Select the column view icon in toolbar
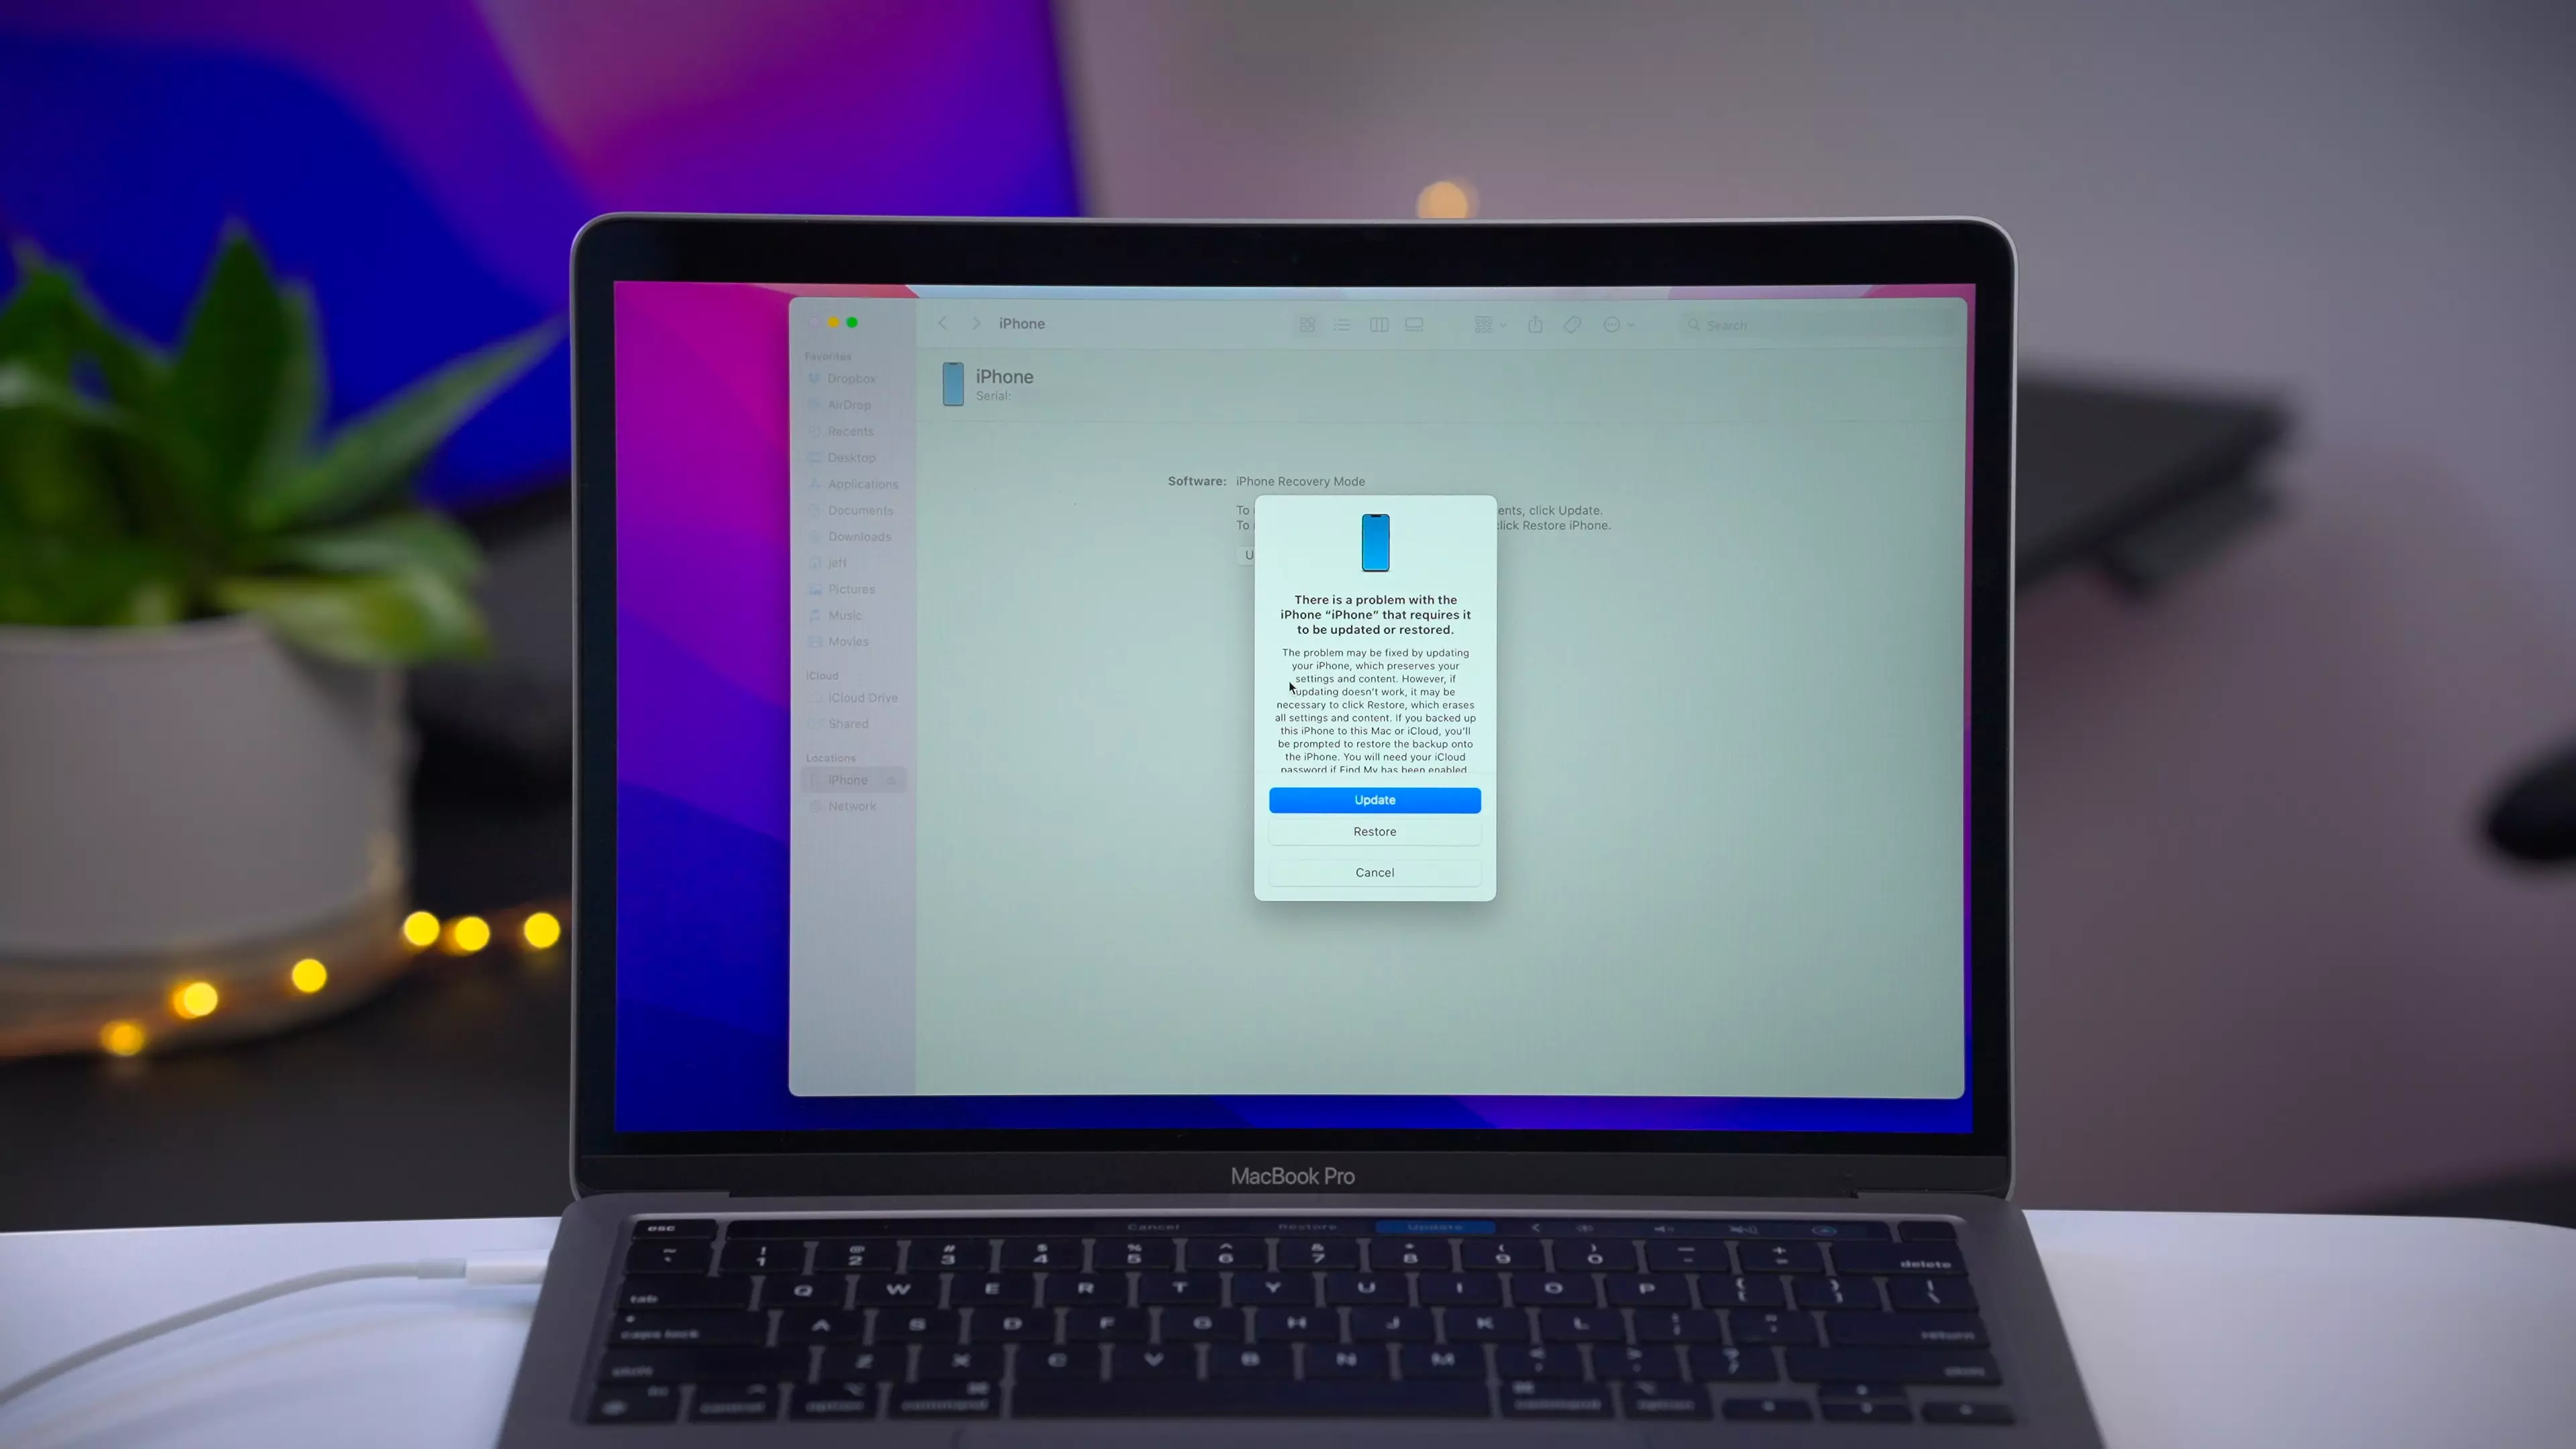Screen dimensions: 2576x1449 1379,324
